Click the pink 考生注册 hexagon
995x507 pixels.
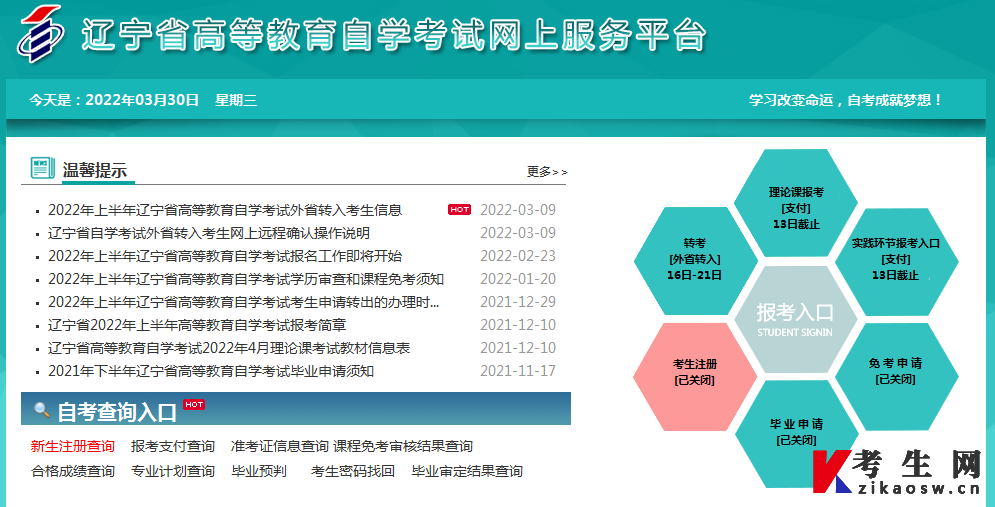(695, 372)
